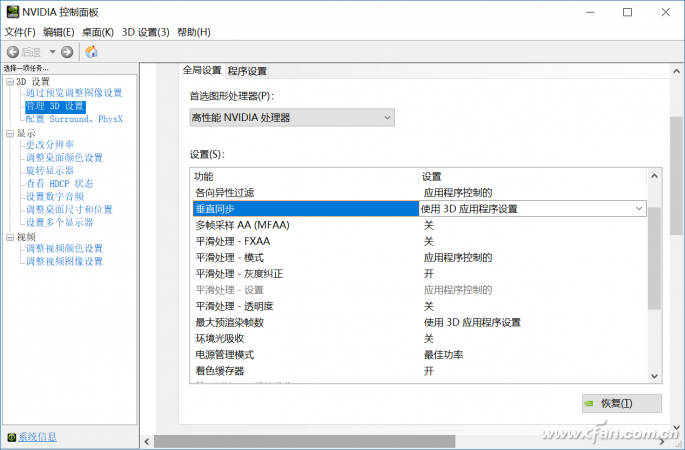Click the 恢复 restore button
685x450 pixels.
(x=621, y=403)
